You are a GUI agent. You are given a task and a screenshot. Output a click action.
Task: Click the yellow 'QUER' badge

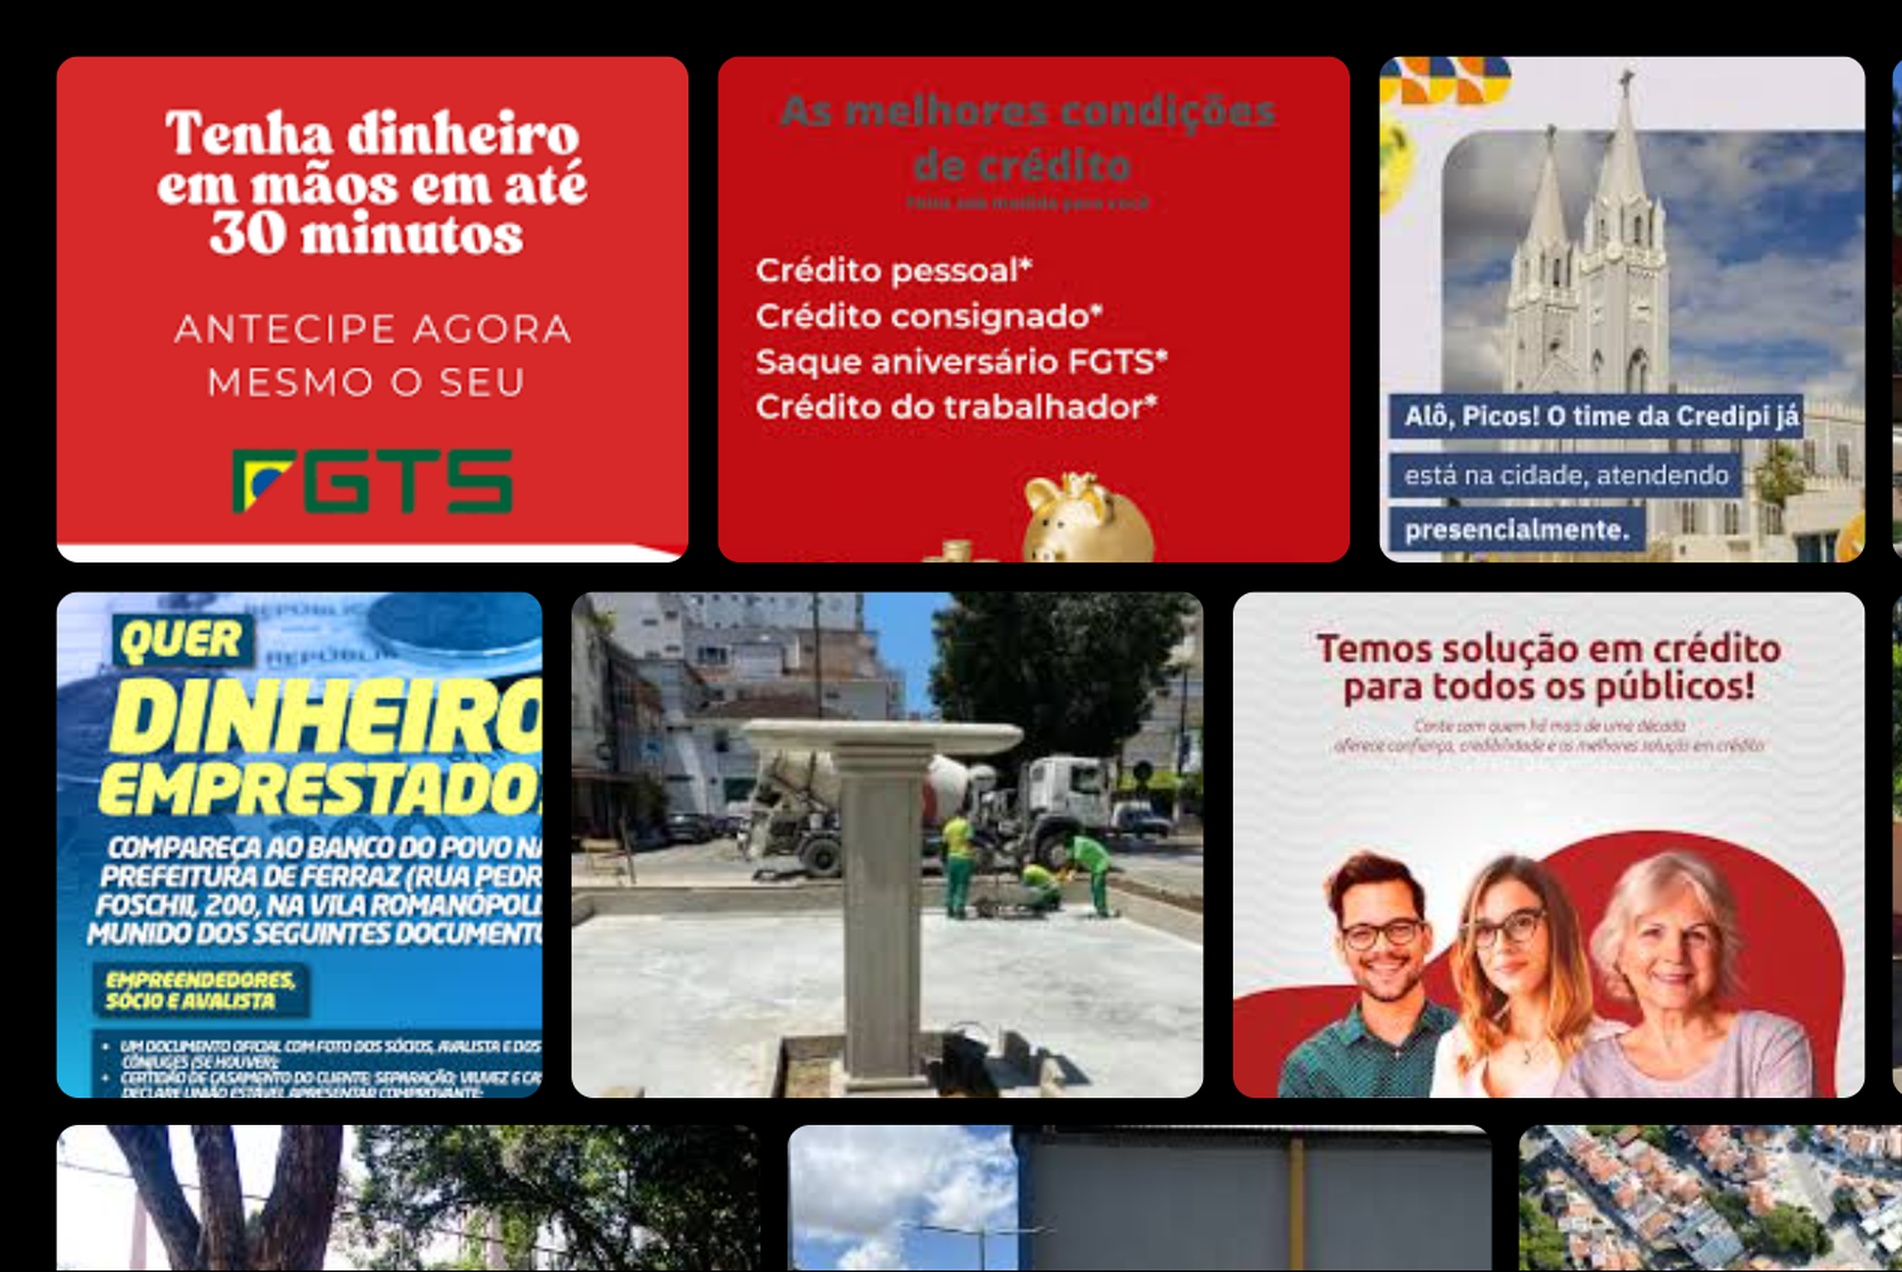[181, 640]
